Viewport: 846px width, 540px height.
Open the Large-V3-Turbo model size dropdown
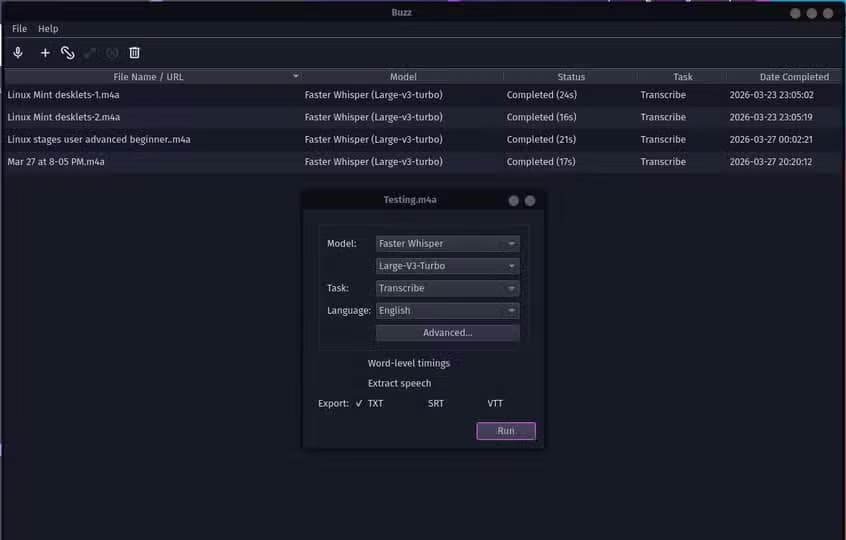[x=447, y=266]
